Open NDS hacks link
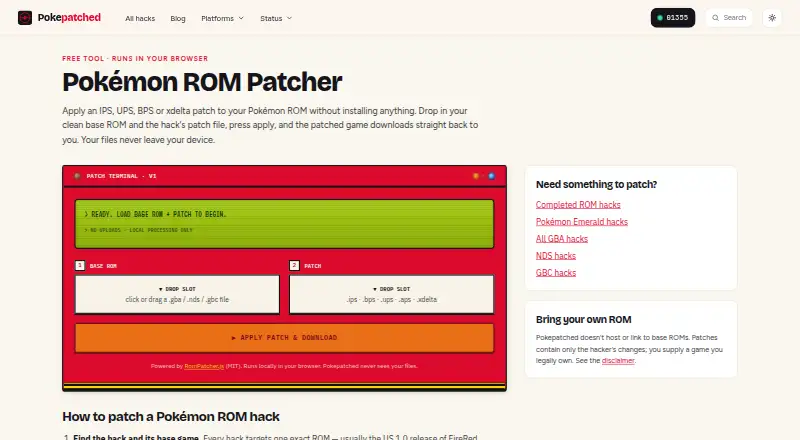 (x=556, y=256)
